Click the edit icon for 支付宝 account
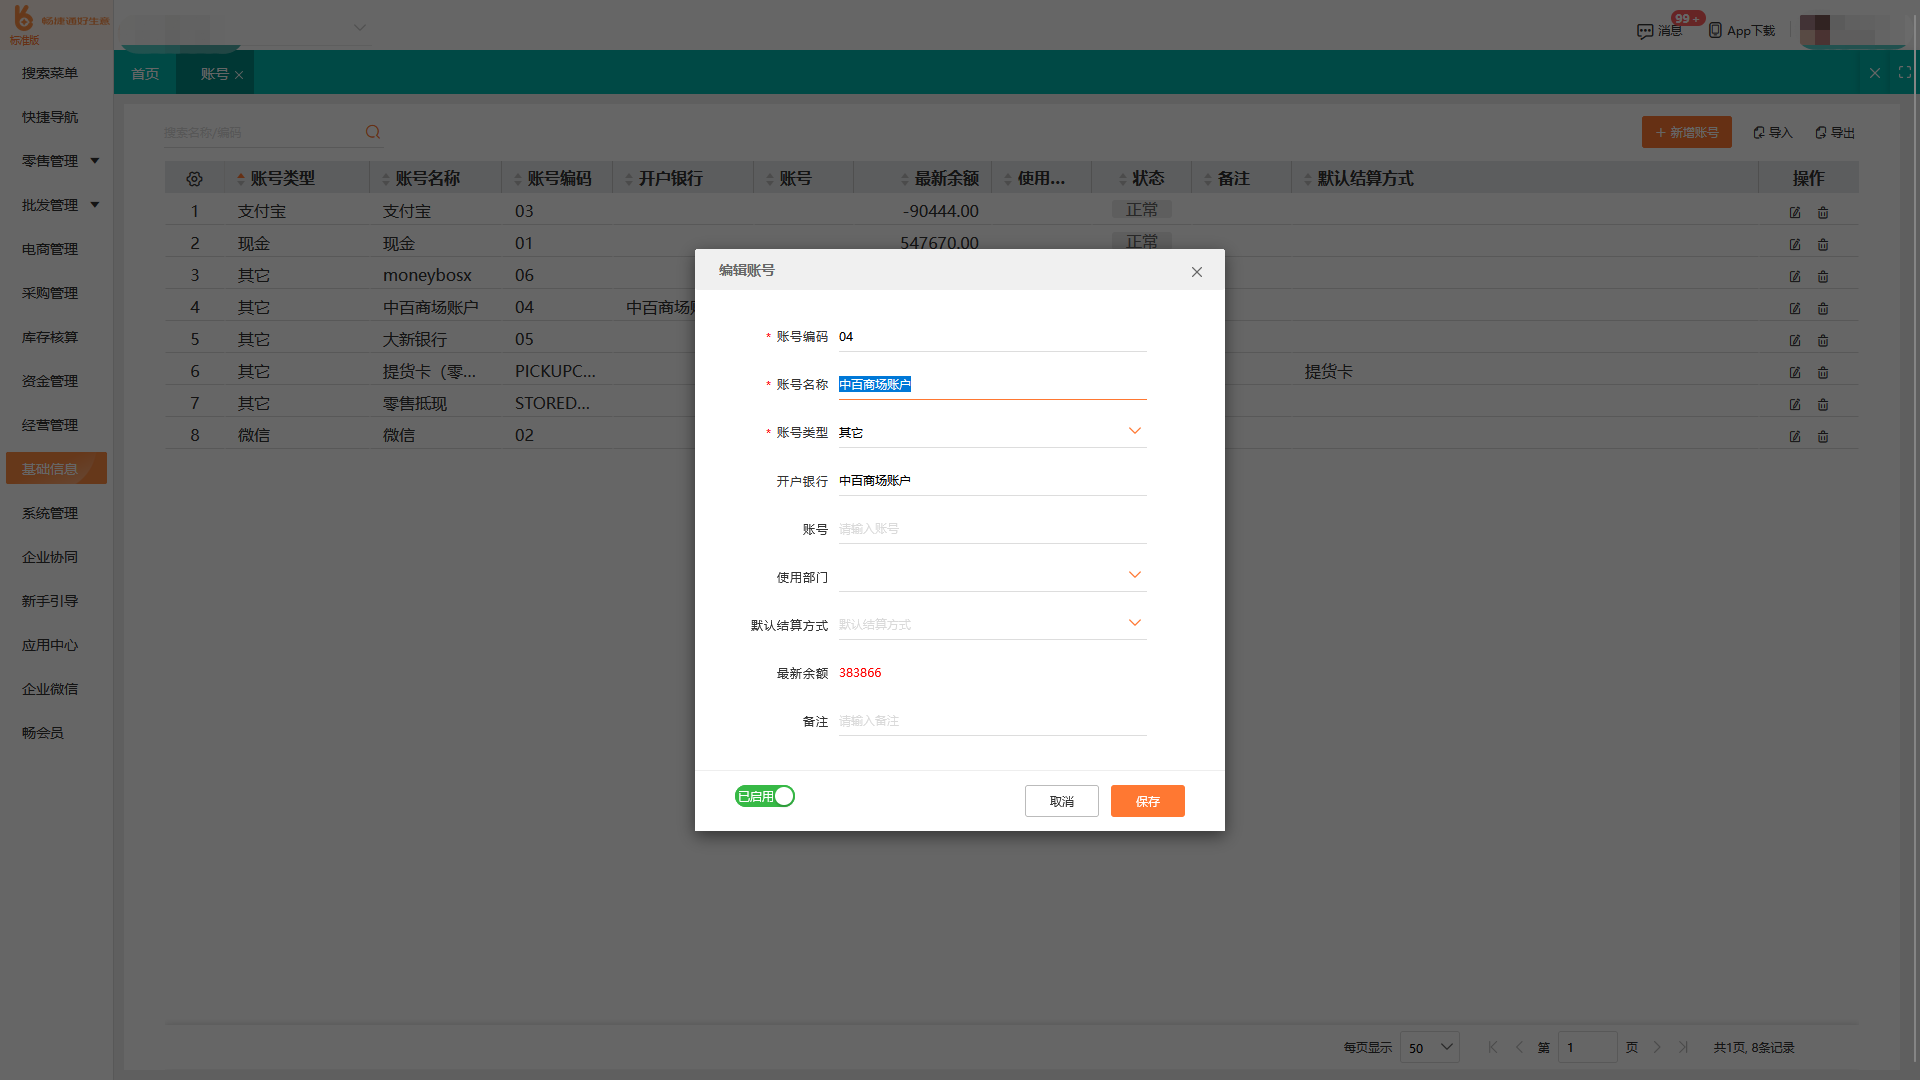The height and width of the screenshot is (1080, 1920). (x=1795, y=212)
